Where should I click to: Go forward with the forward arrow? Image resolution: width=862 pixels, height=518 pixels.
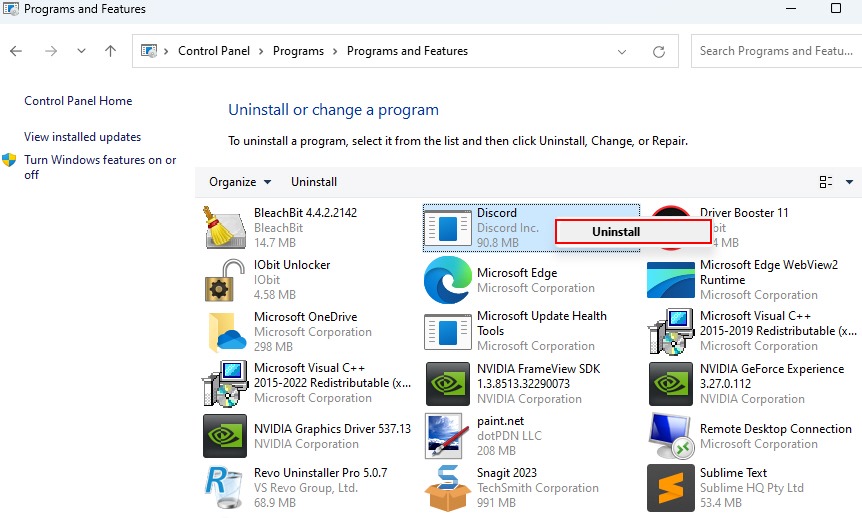coord(51,51)
